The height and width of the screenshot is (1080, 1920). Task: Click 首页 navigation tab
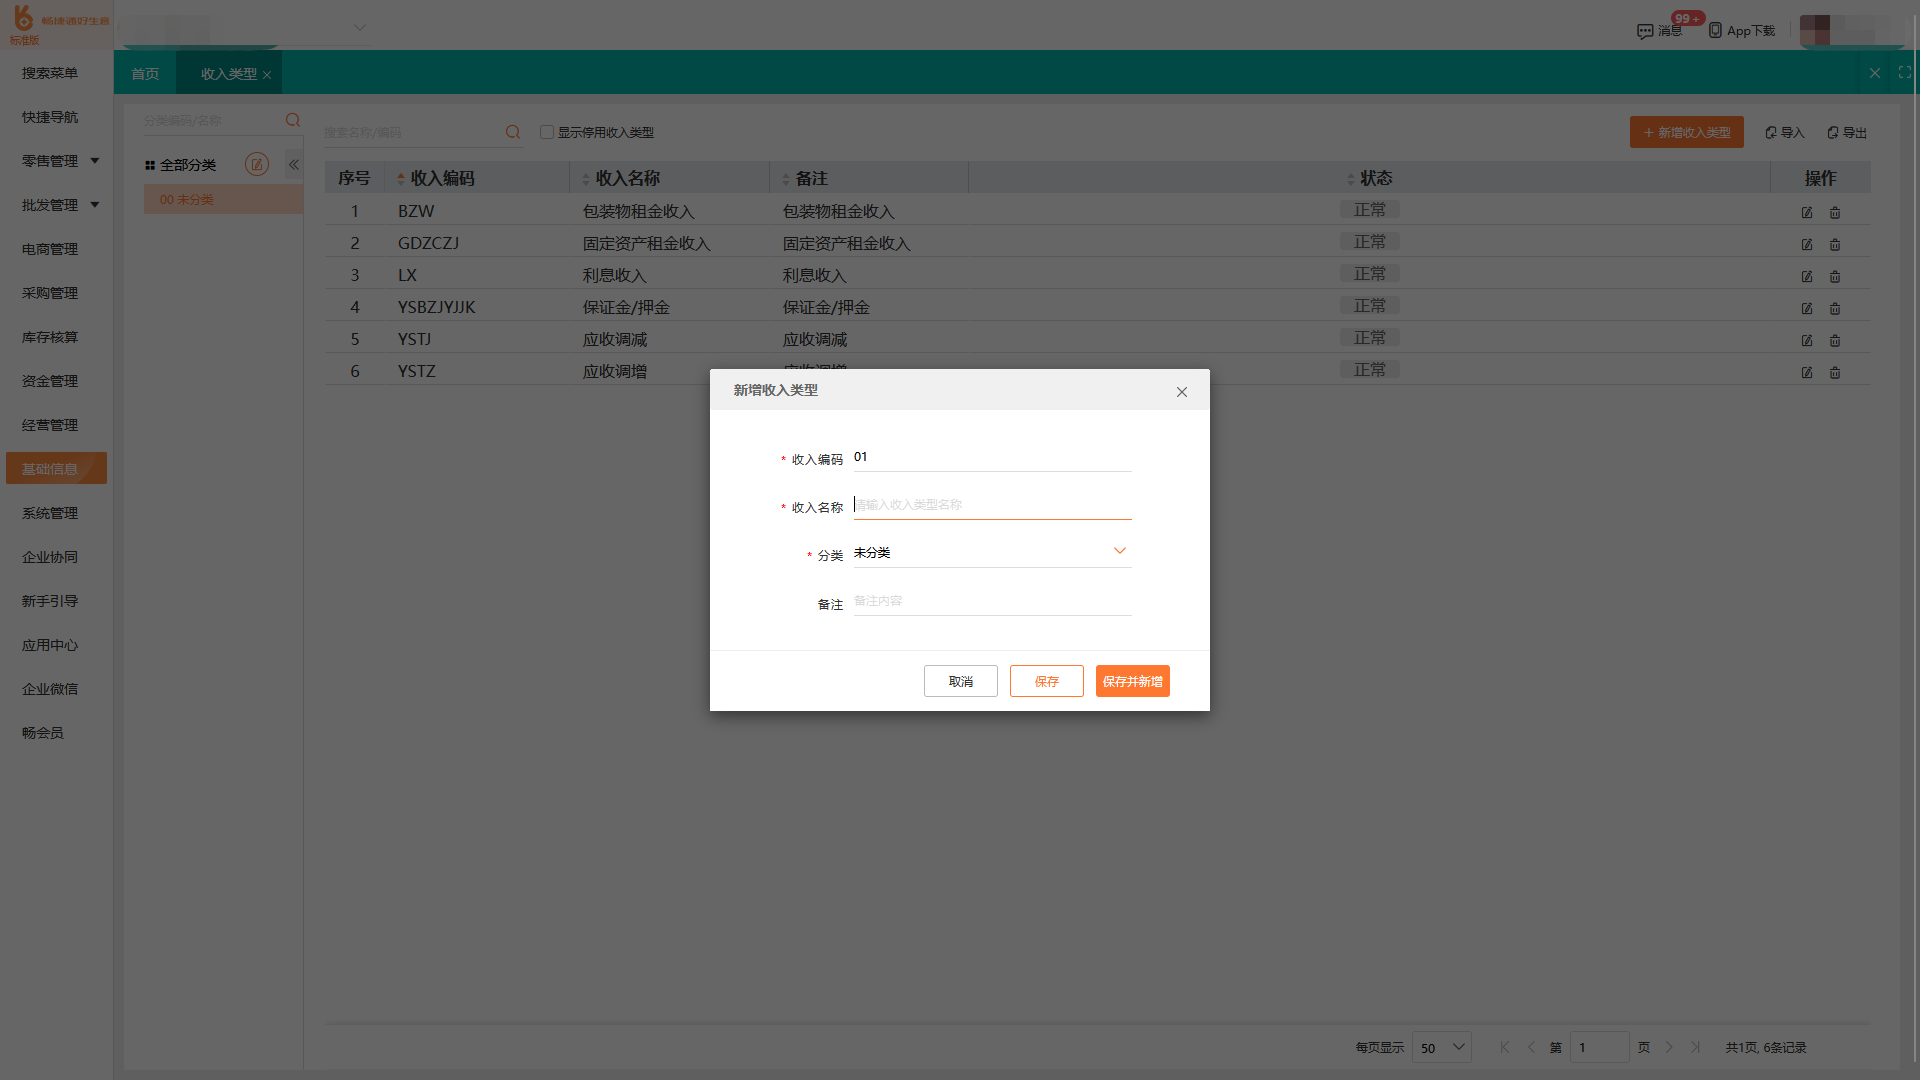(x=145, y=74)
